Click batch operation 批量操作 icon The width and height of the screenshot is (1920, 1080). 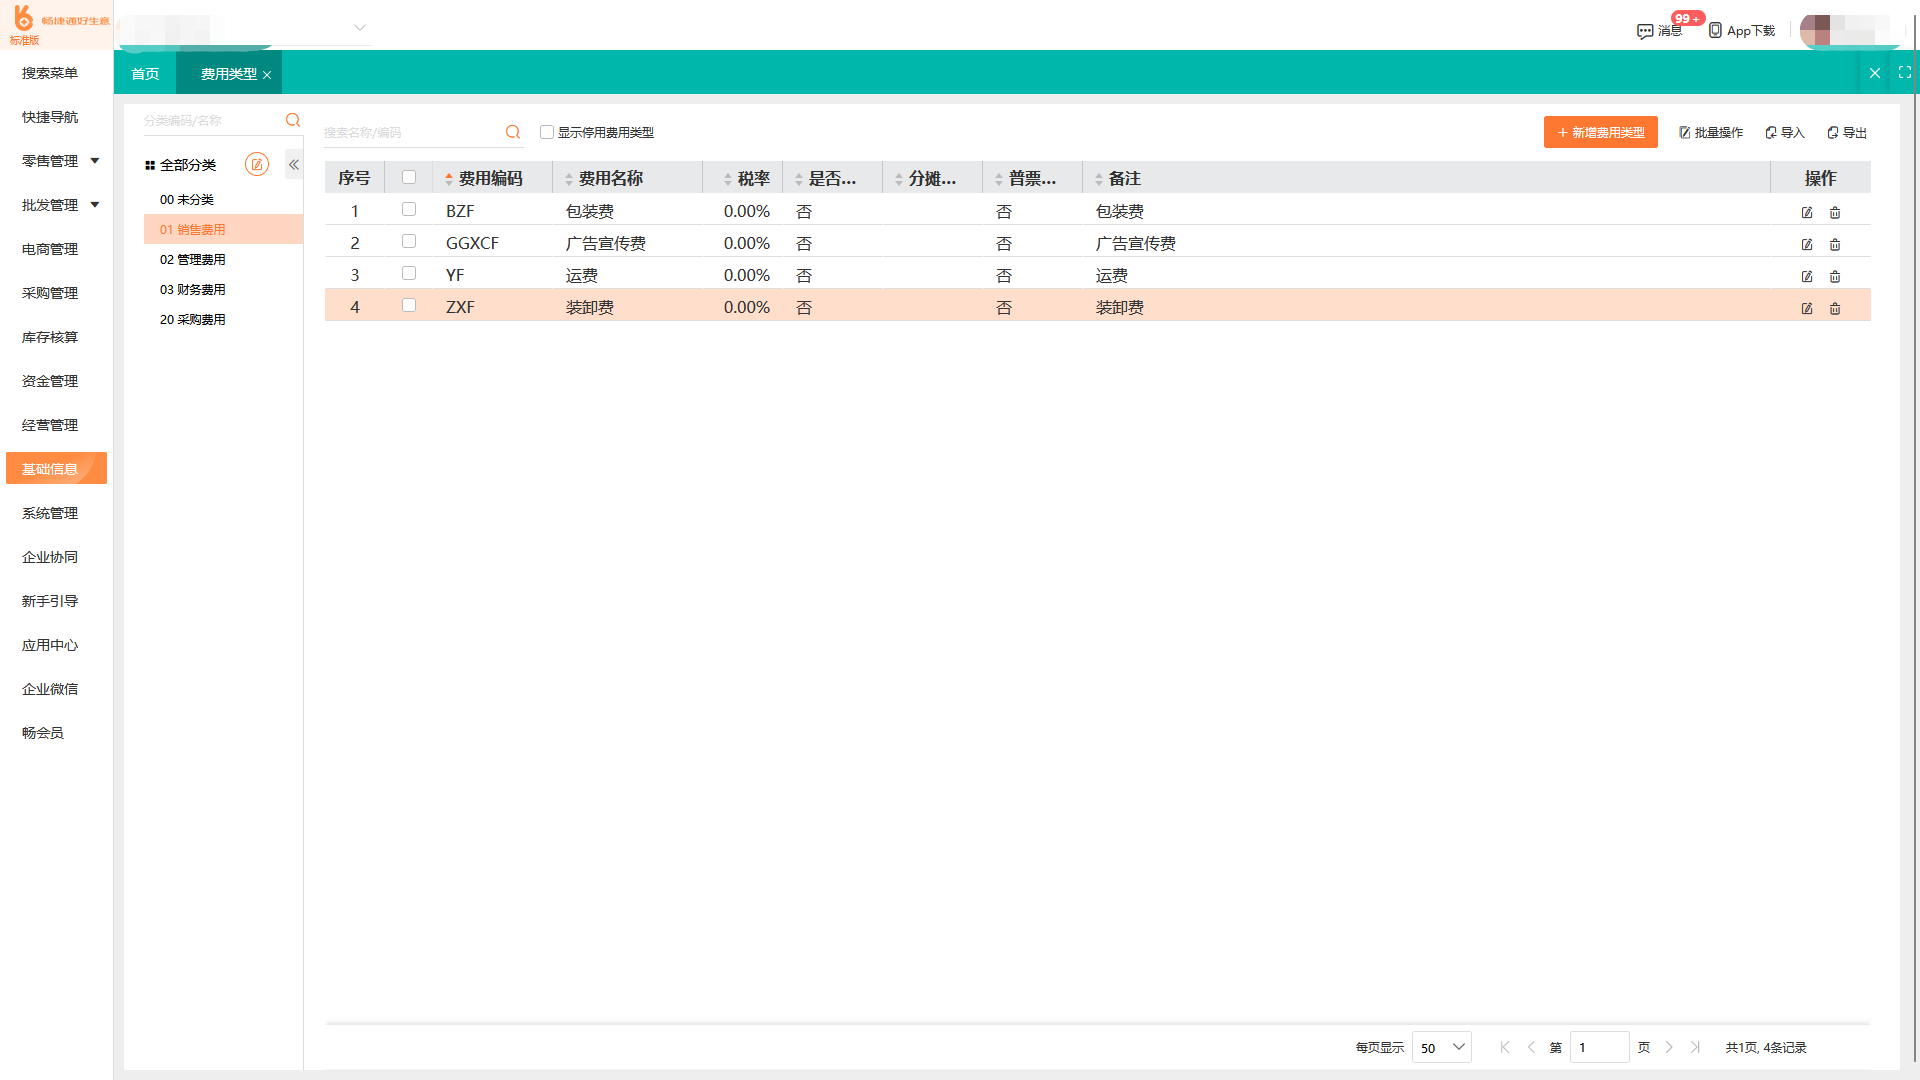1710,131
